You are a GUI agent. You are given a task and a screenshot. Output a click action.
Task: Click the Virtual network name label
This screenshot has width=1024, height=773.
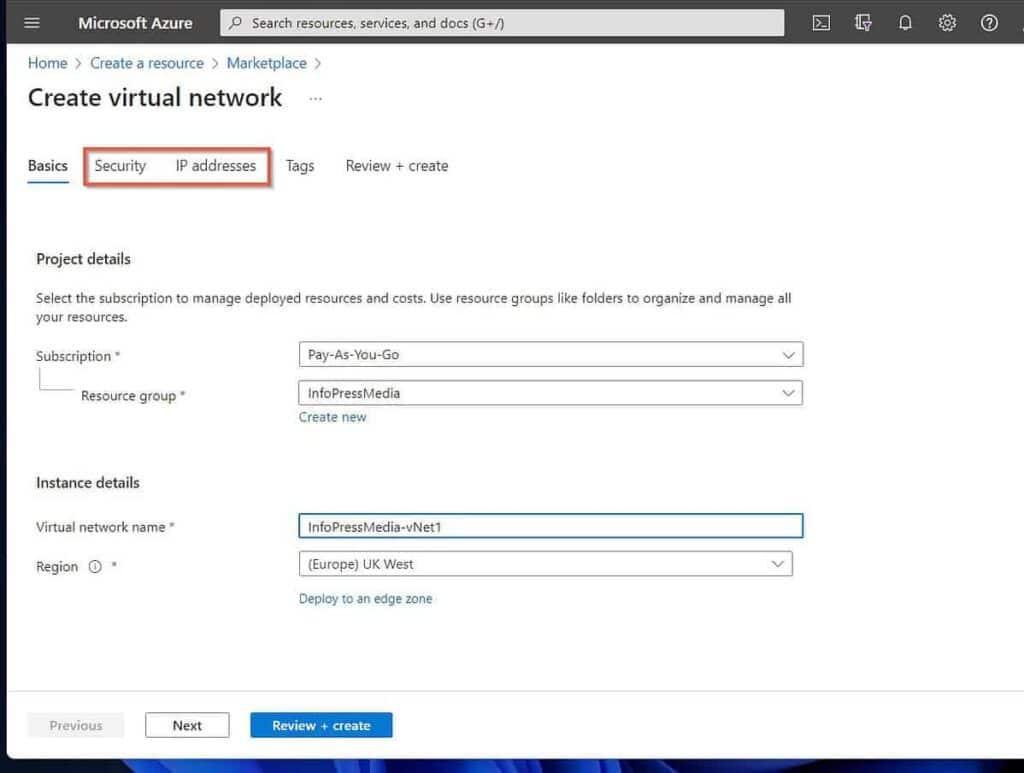[x=101, y=527]
